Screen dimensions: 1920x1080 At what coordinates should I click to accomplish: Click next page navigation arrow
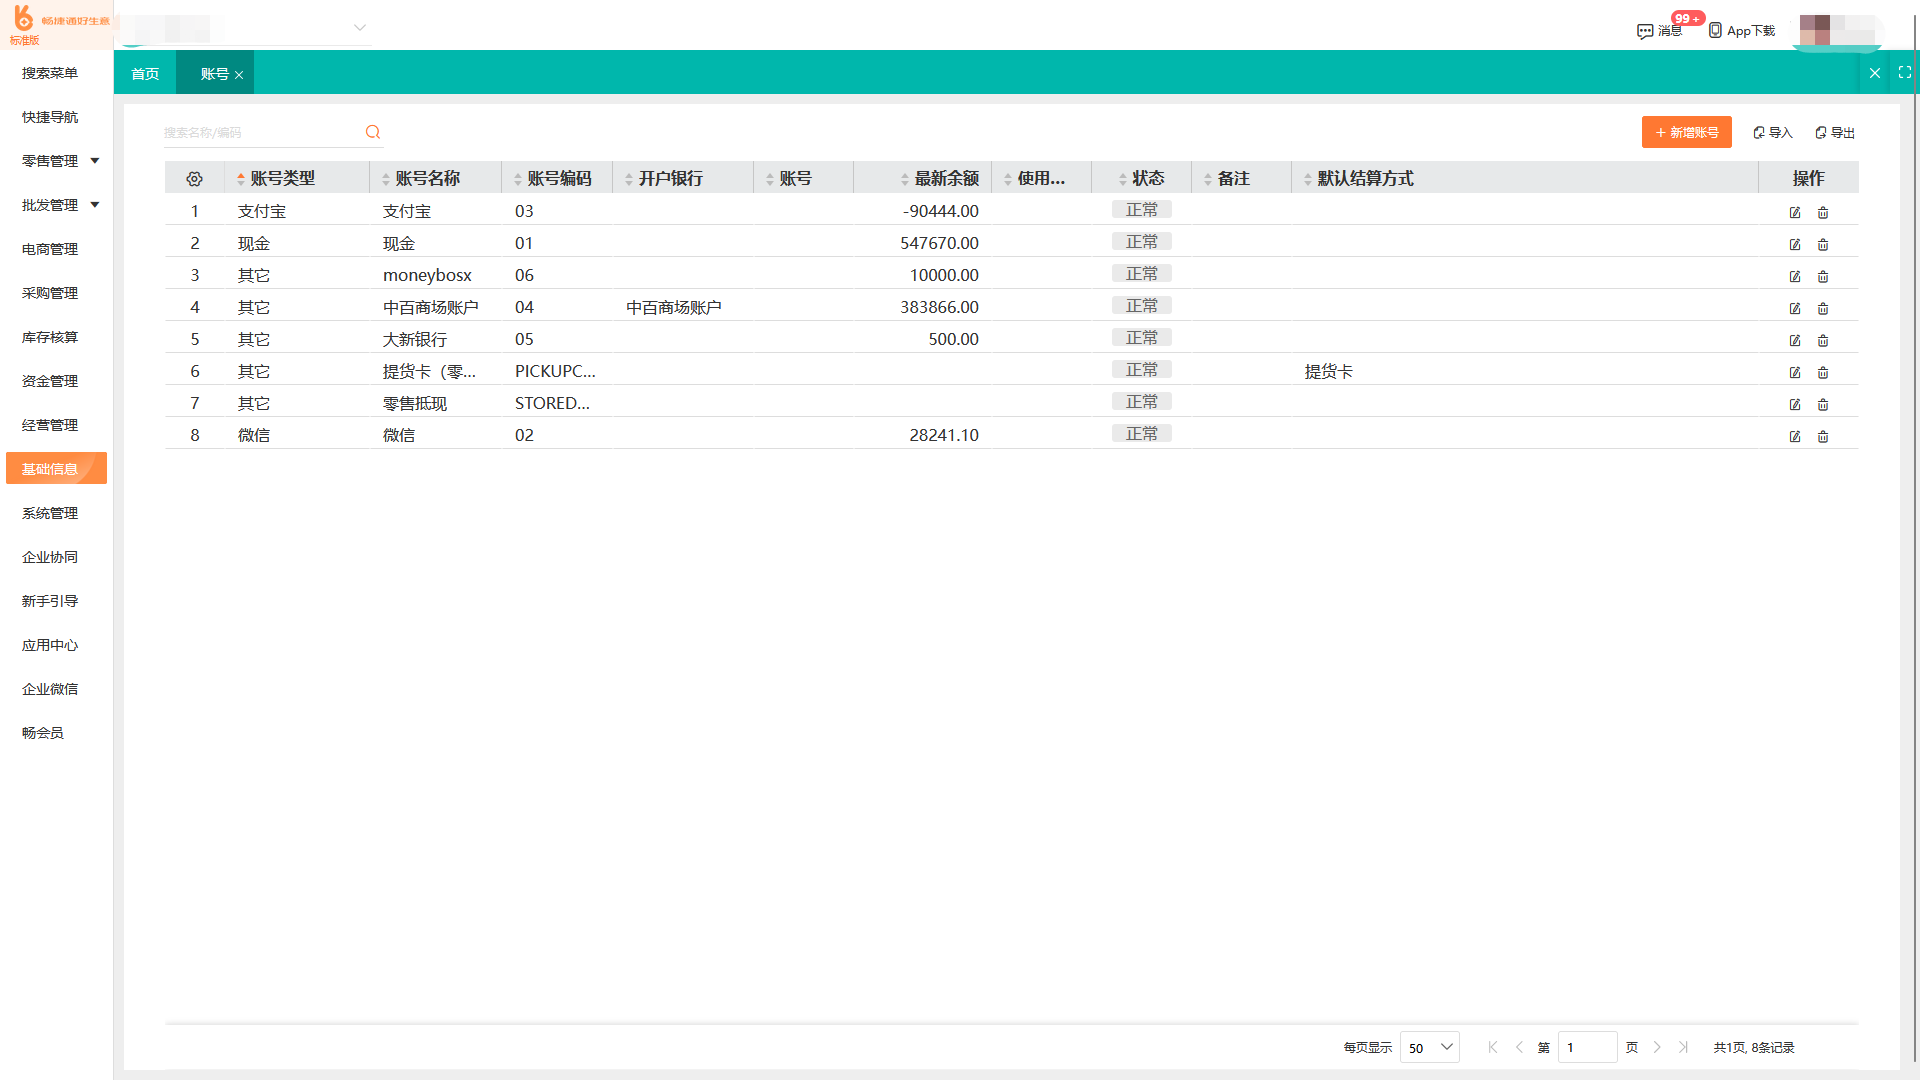(x=1658, y=1047)
